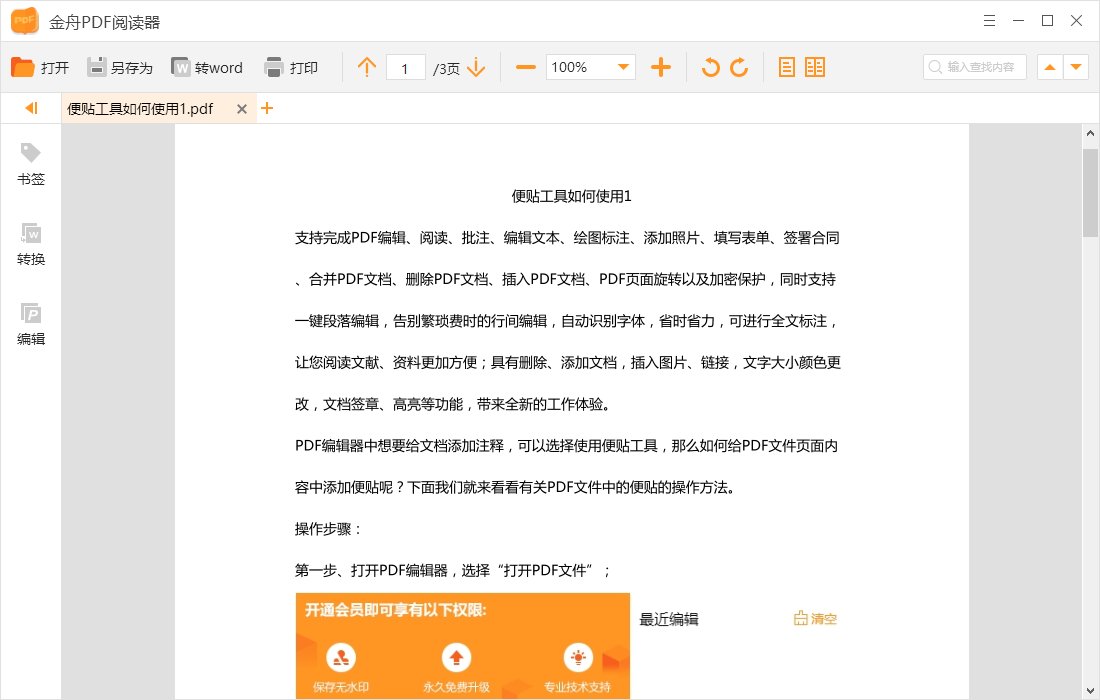
Task: Save the document using 另存为
Action: click(x=119, y=67)
